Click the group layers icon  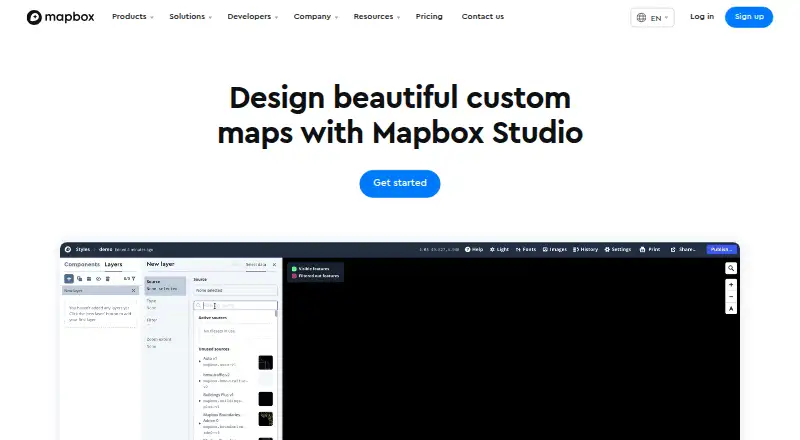89,279
